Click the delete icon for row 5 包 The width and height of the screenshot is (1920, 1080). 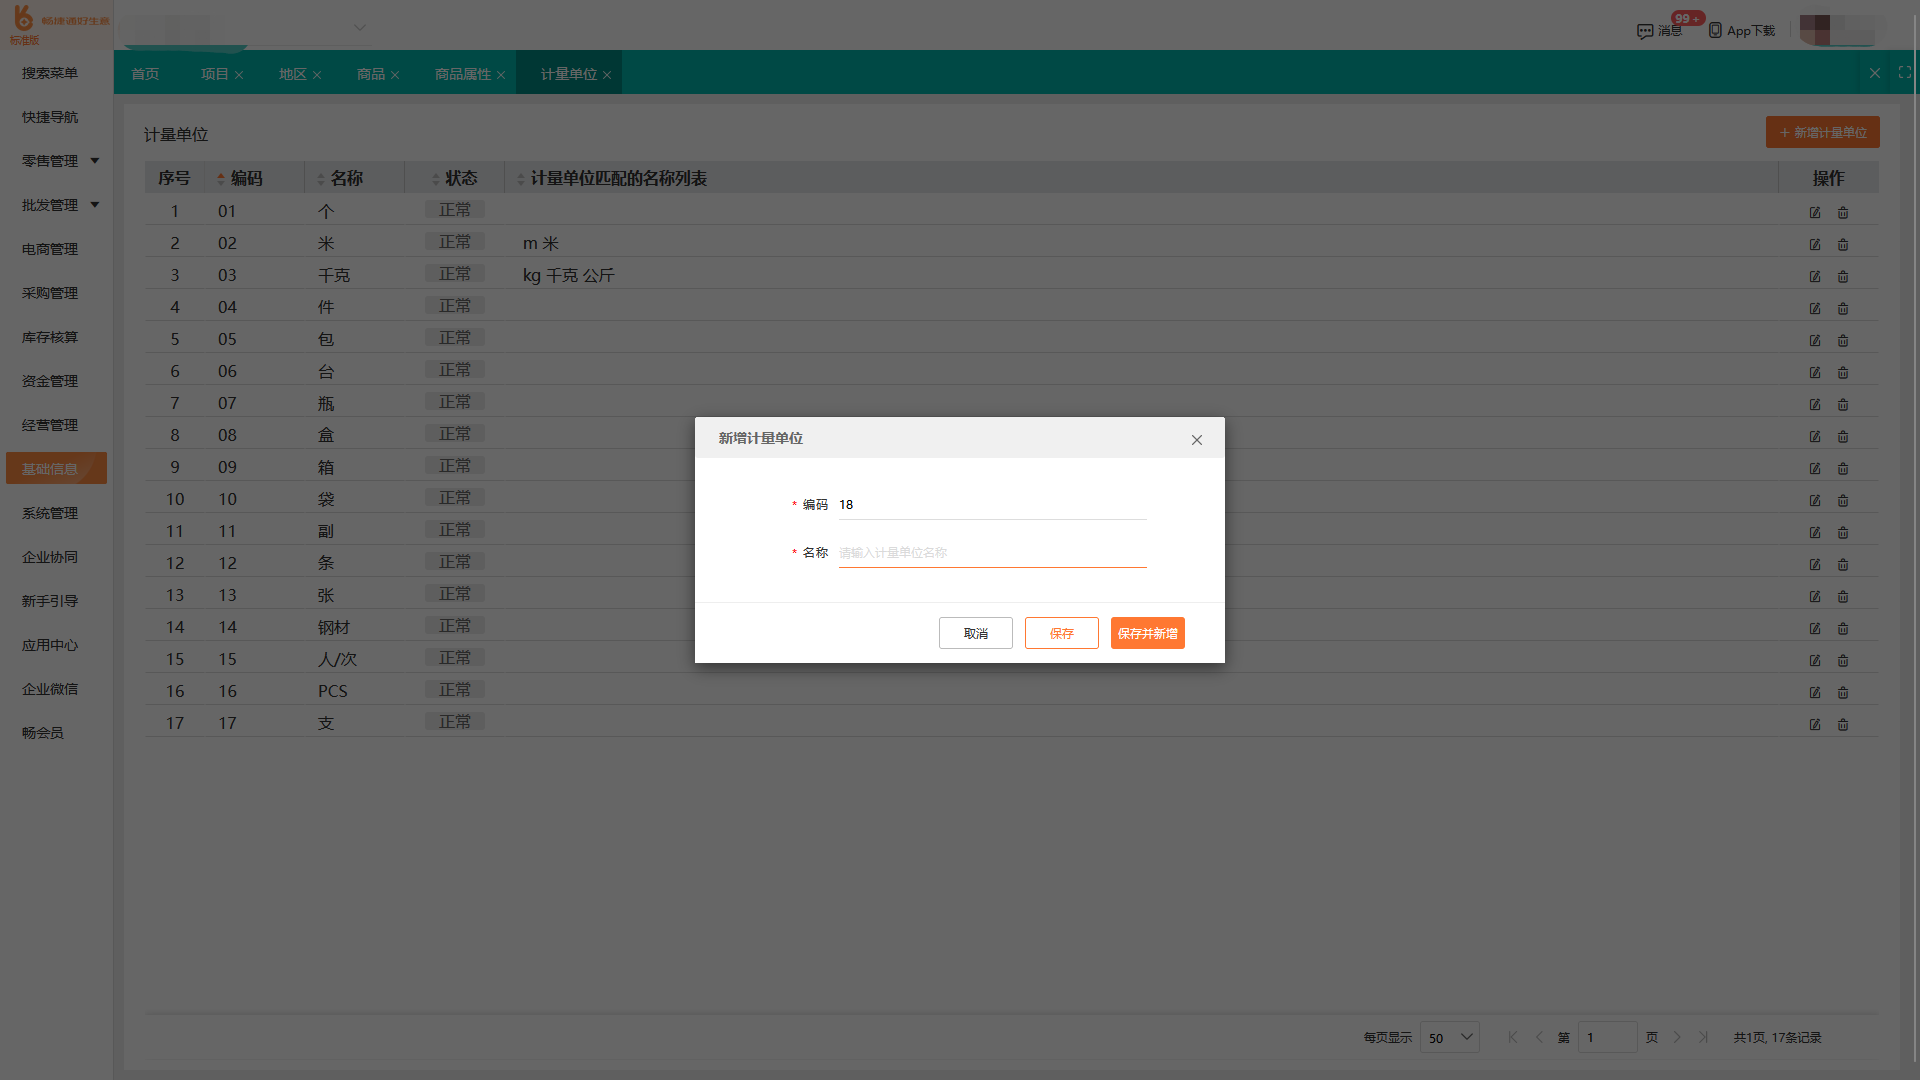click(x=1844, y=339)
